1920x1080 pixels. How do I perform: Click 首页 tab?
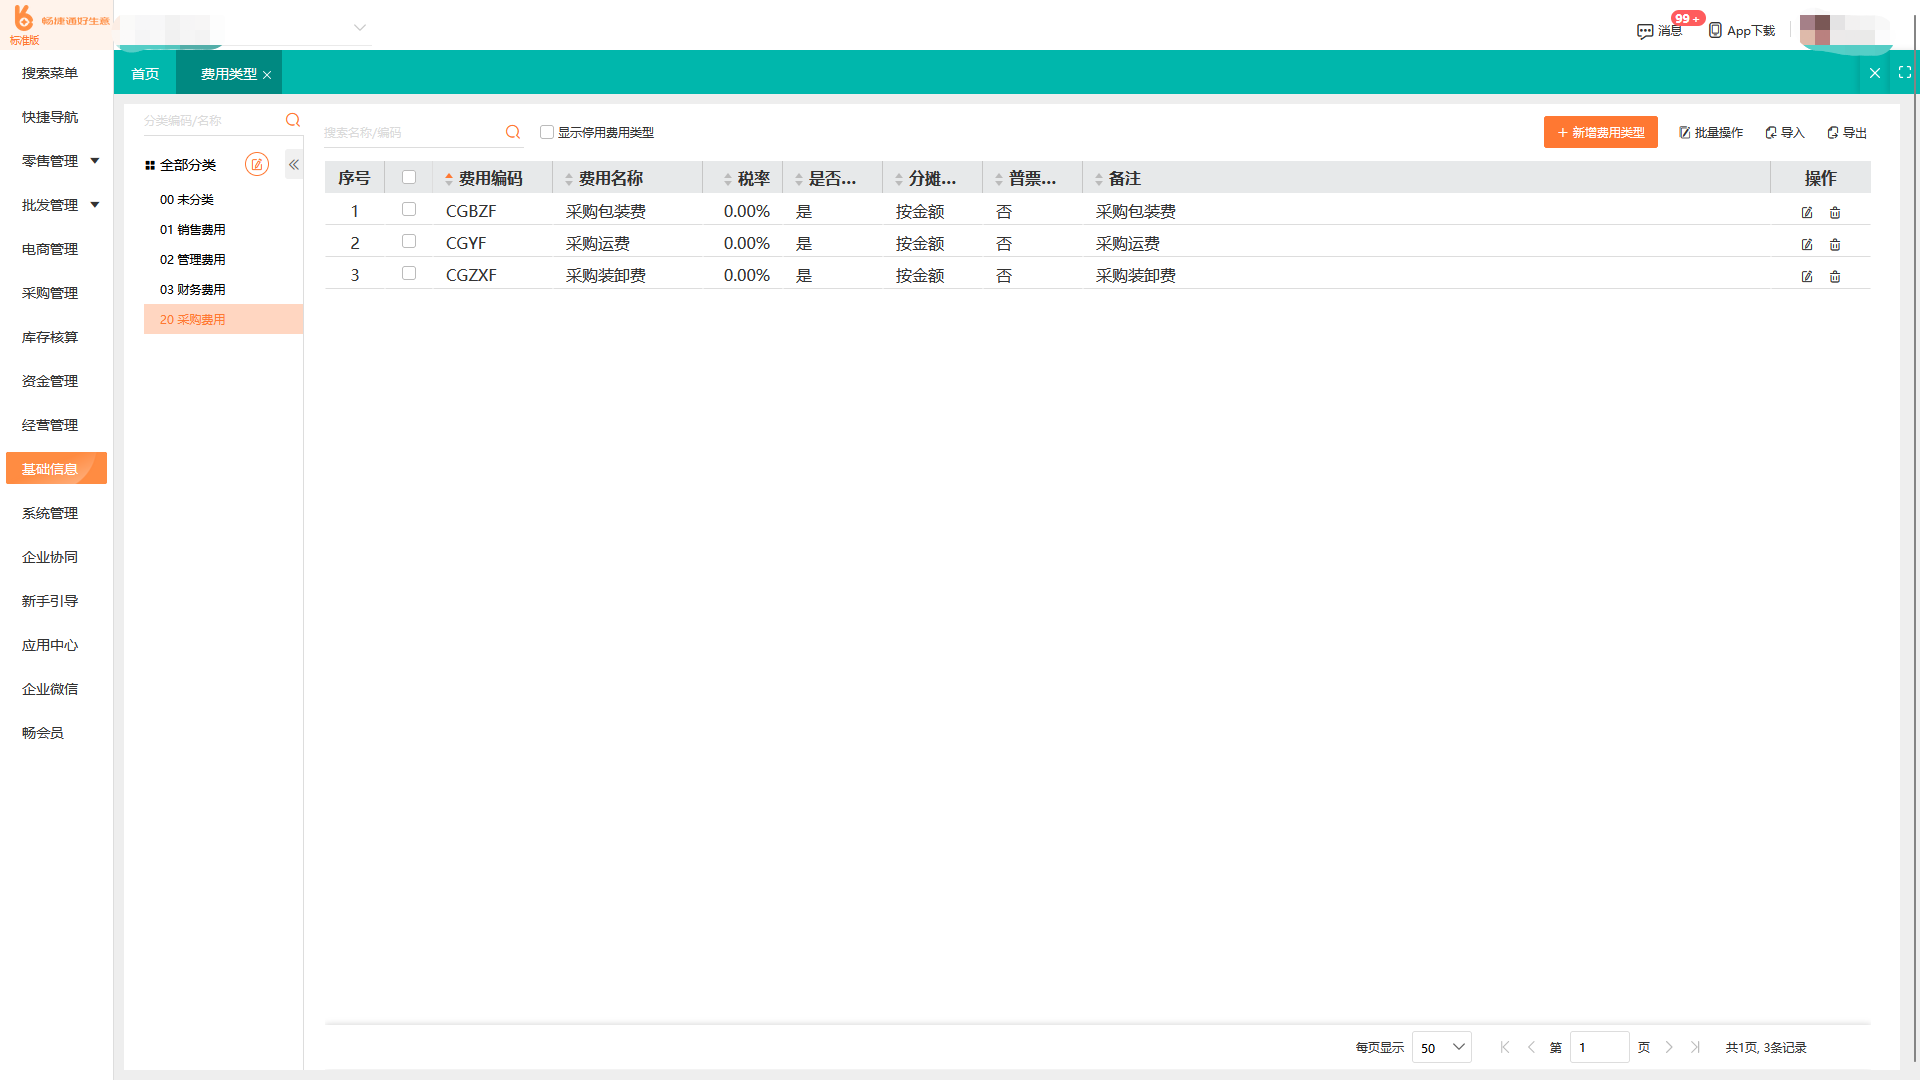click(145, 74)
